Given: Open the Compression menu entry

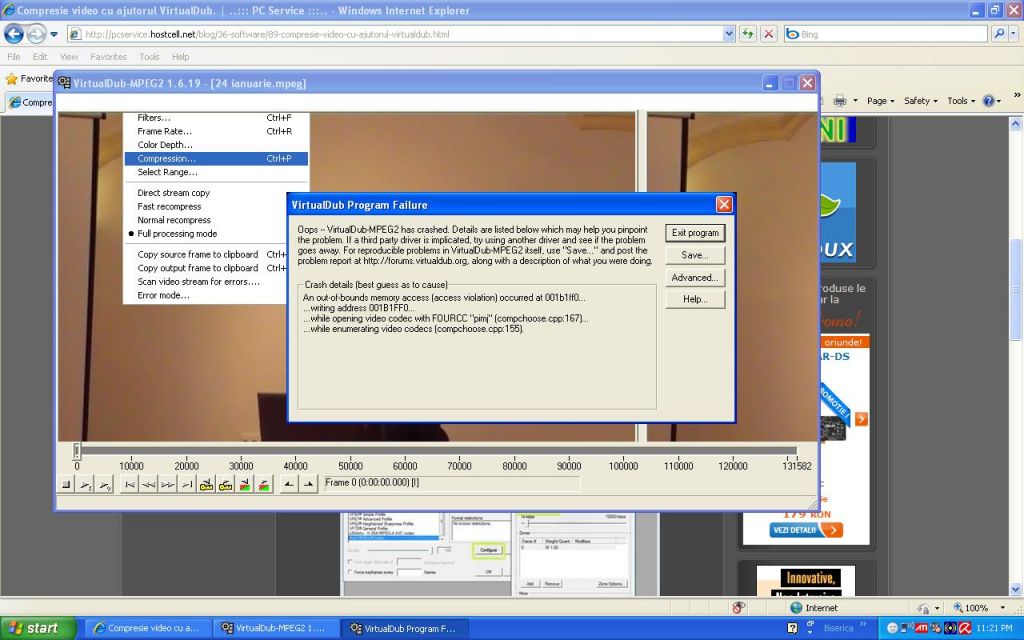Looking at the screenshot, I should [x=166, y=159].
